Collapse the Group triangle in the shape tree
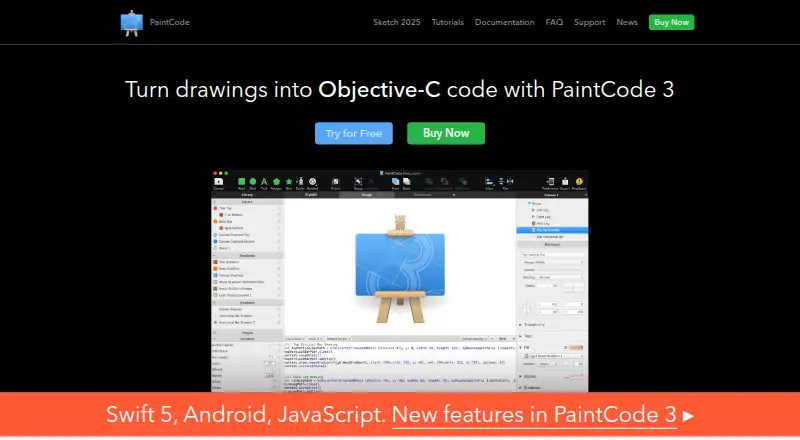Image resolution: width=800 pixels, height=440 pixels. (529, 203)
